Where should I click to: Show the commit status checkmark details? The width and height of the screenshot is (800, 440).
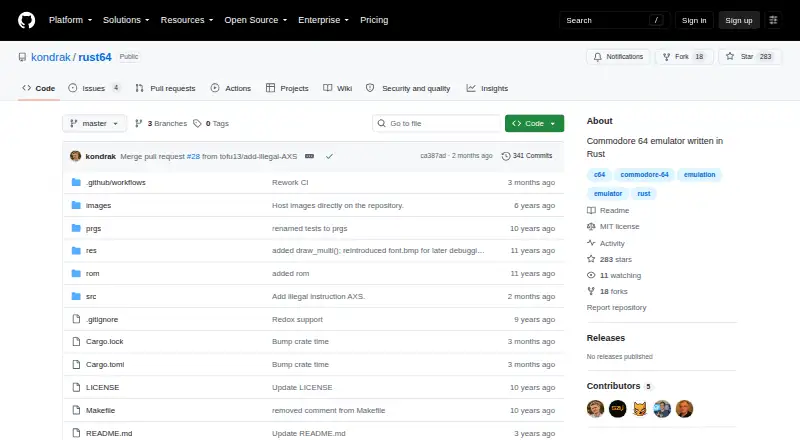coord(329,156)
